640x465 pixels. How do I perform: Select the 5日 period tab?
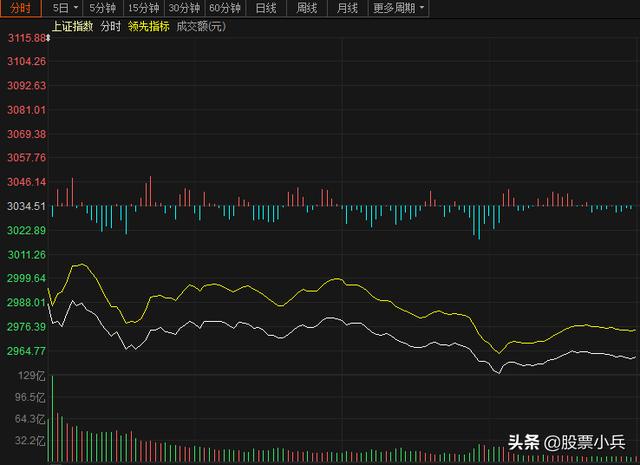click(x=58, y=8)
